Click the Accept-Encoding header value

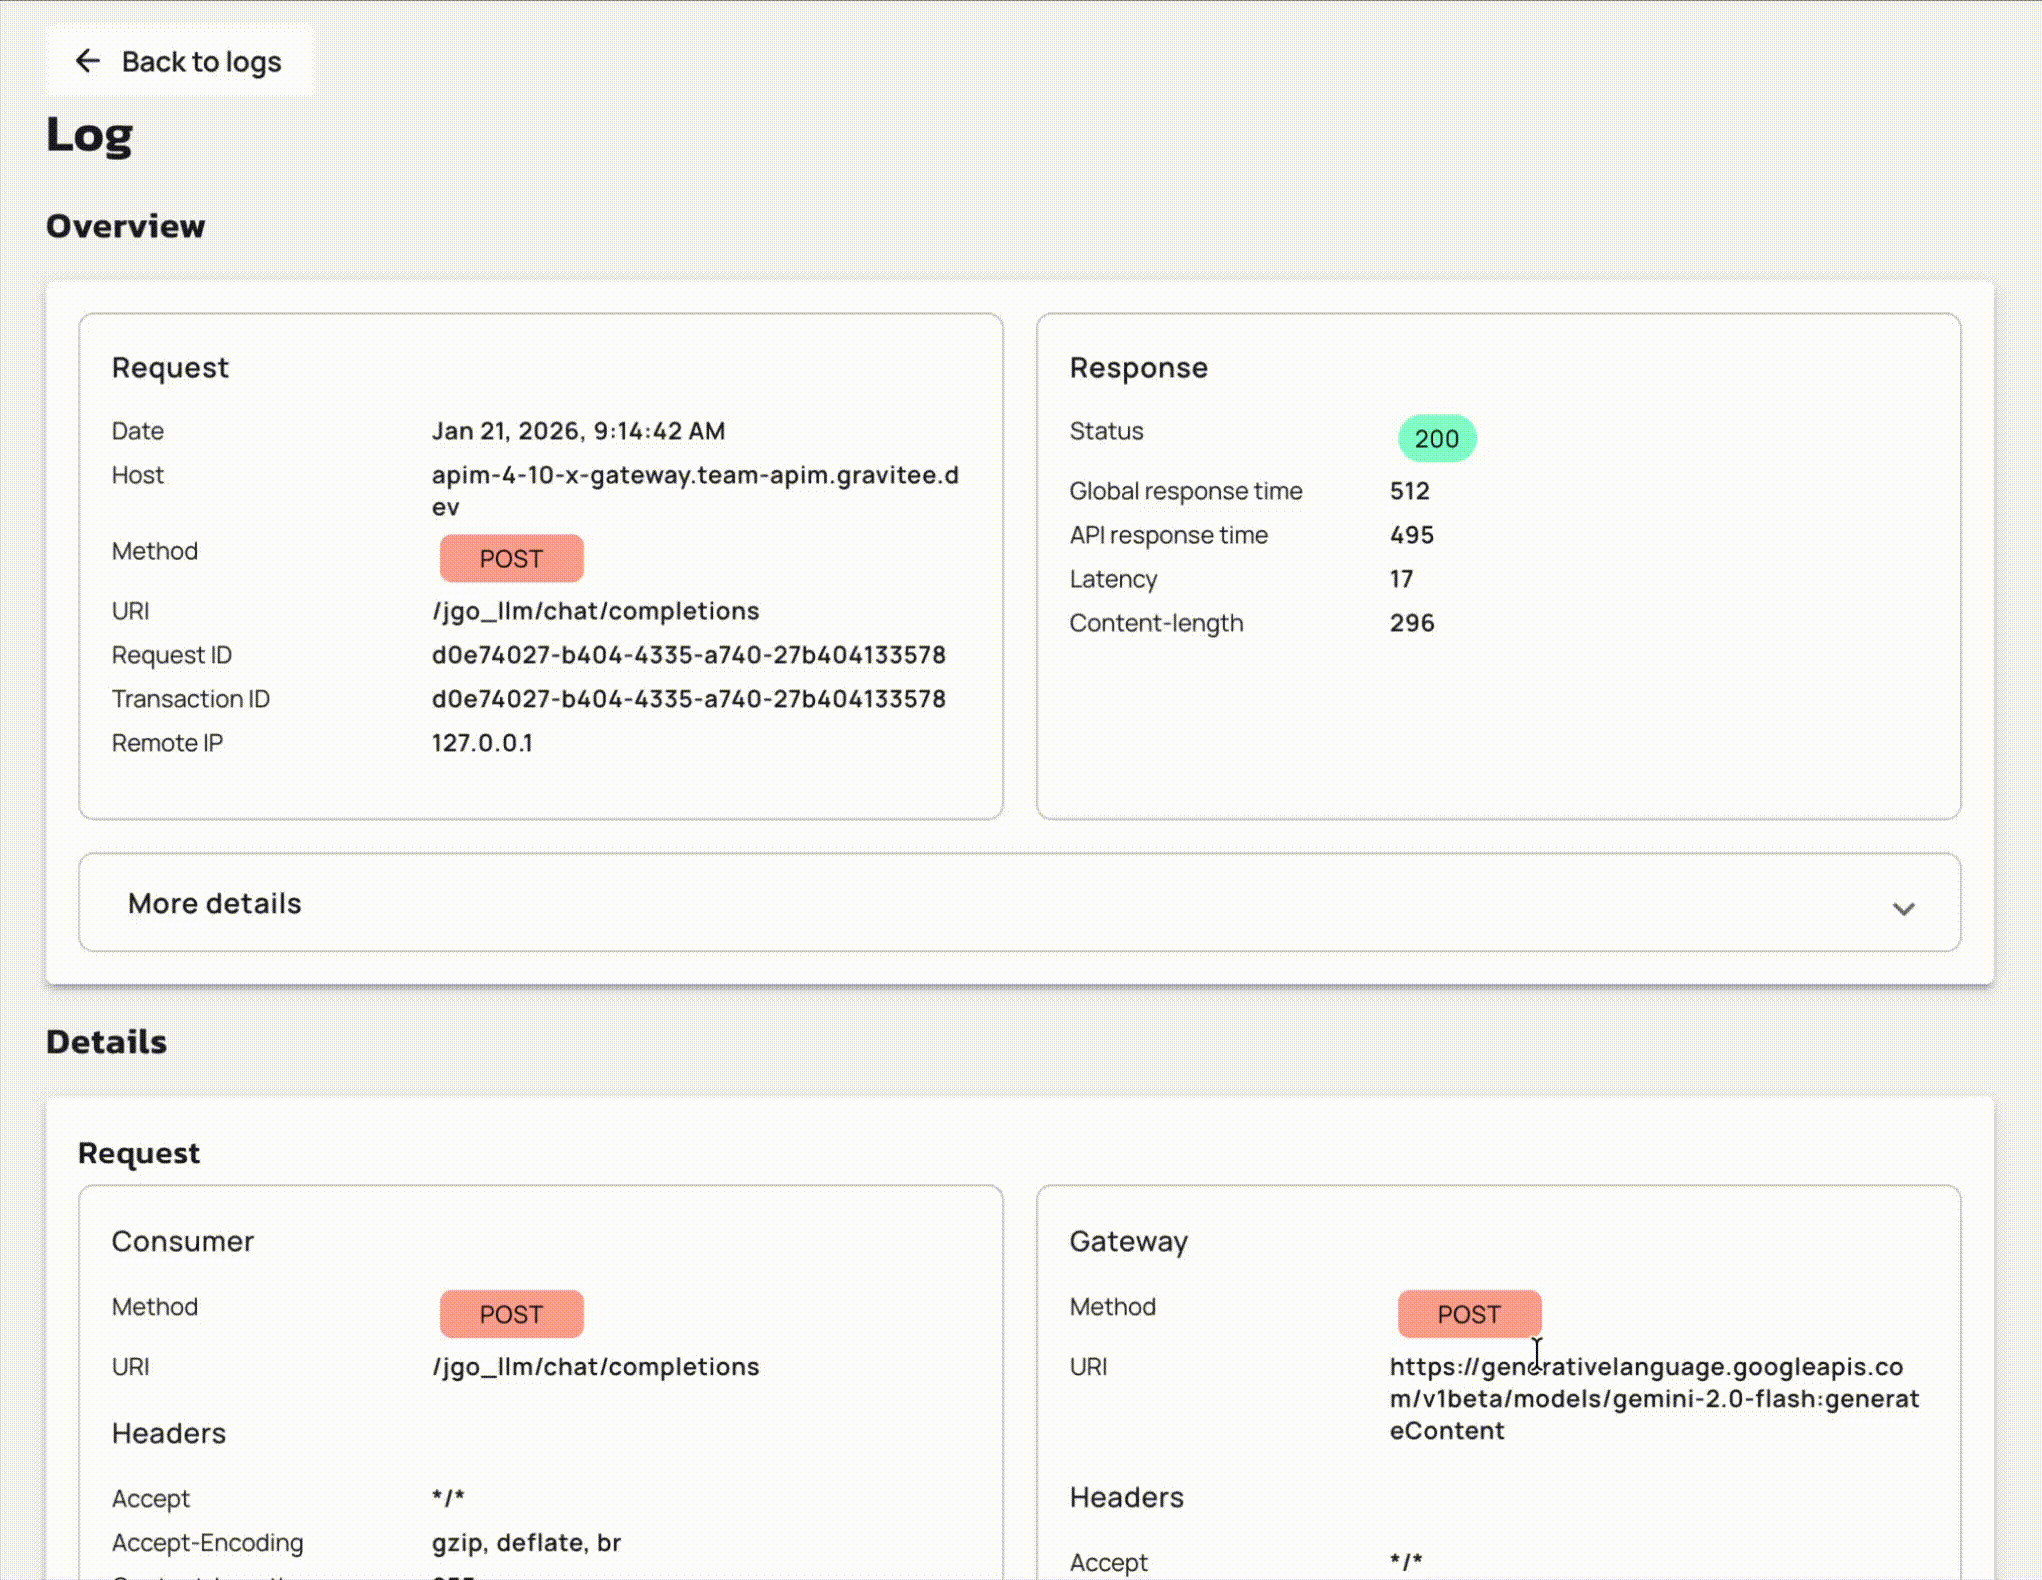click(526, 1542)
